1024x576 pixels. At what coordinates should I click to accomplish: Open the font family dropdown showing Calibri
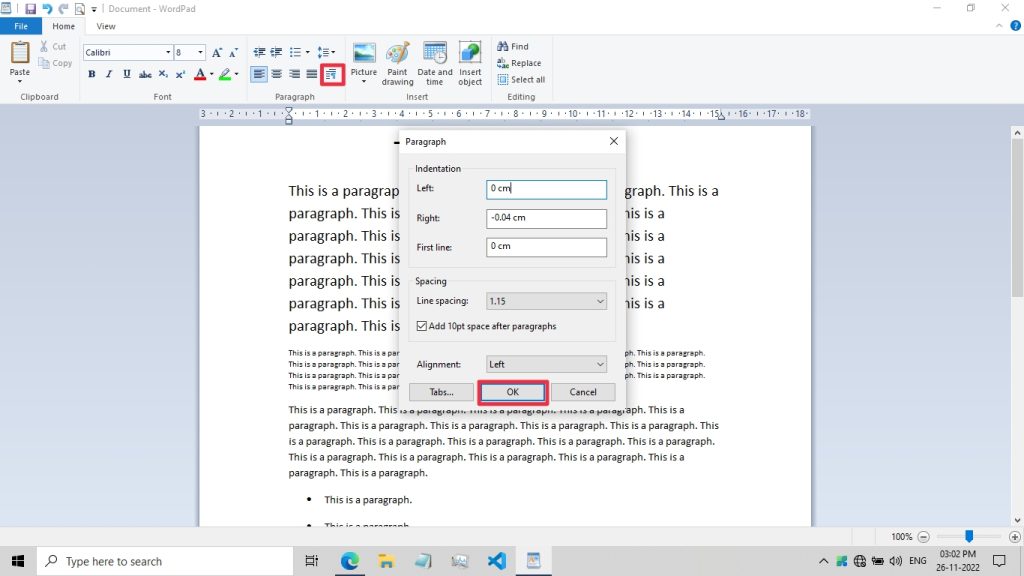(x=167, y=52)
